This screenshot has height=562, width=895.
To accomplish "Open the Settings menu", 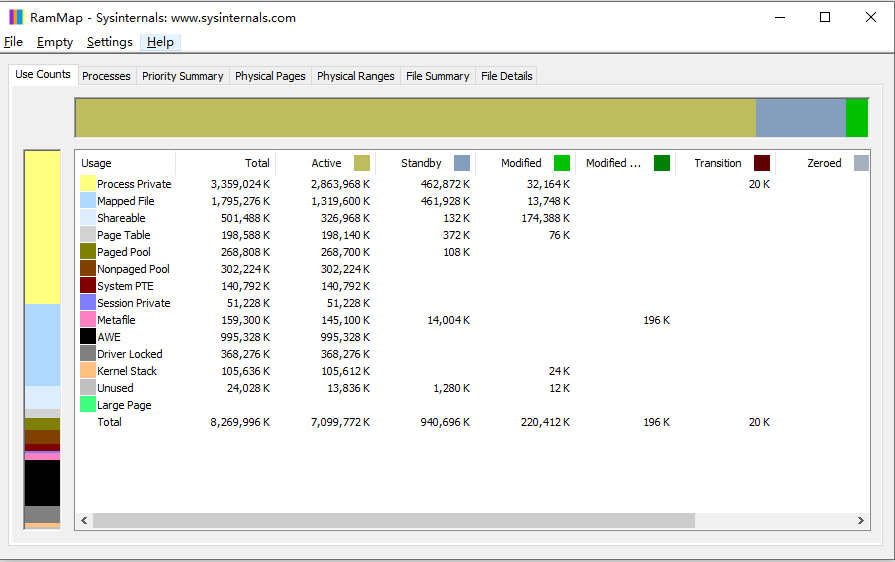I will coord(109,42).
